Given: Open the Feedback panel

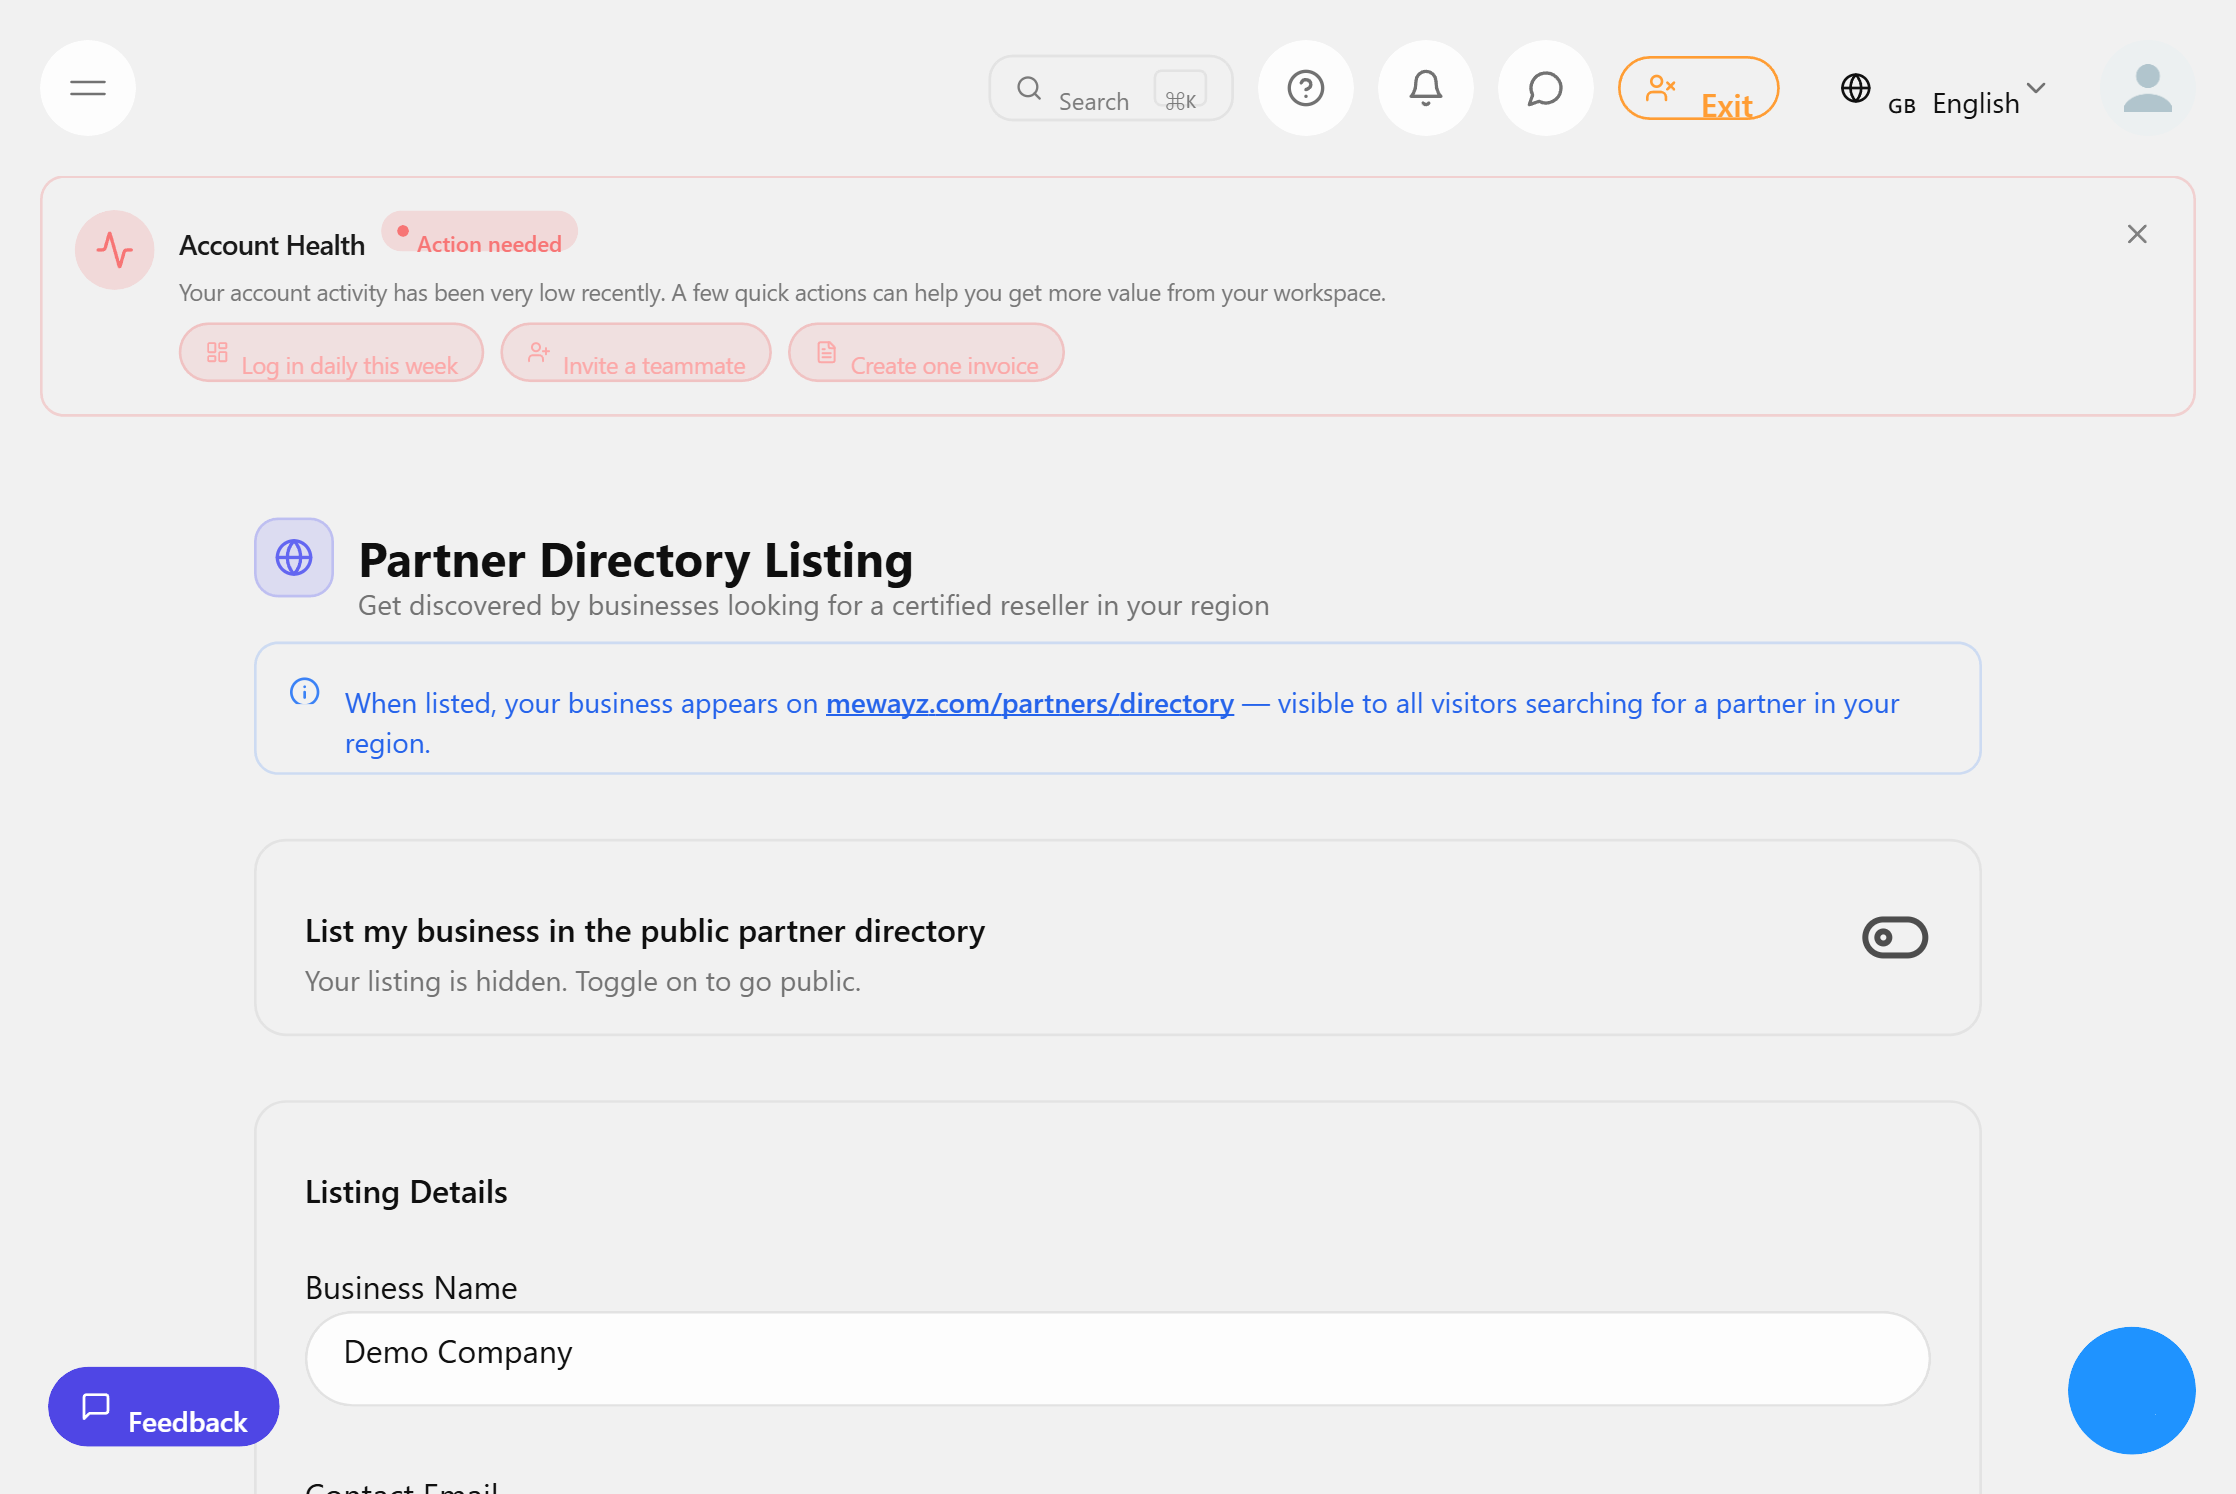Looking at the screenshot, I should [x=163, y=1407].
